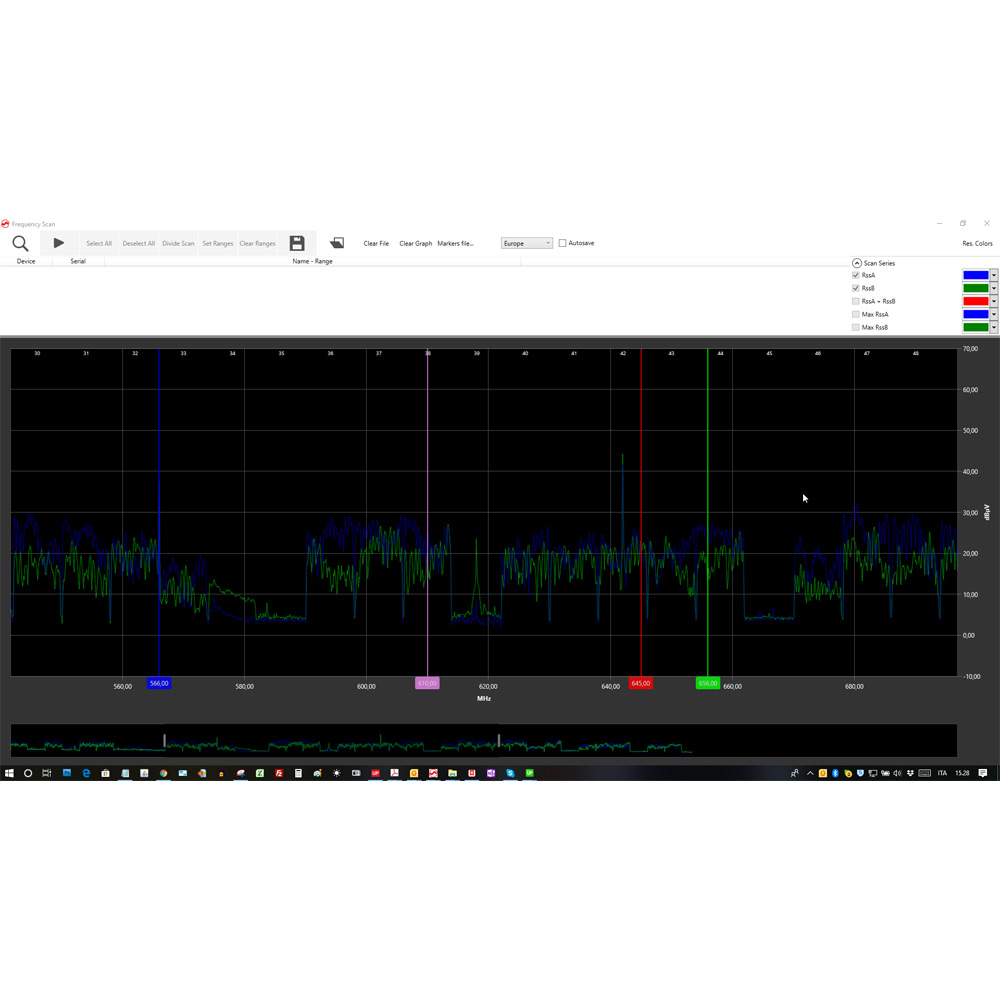Click the floppy disk save icon

[x=297, y=243]
